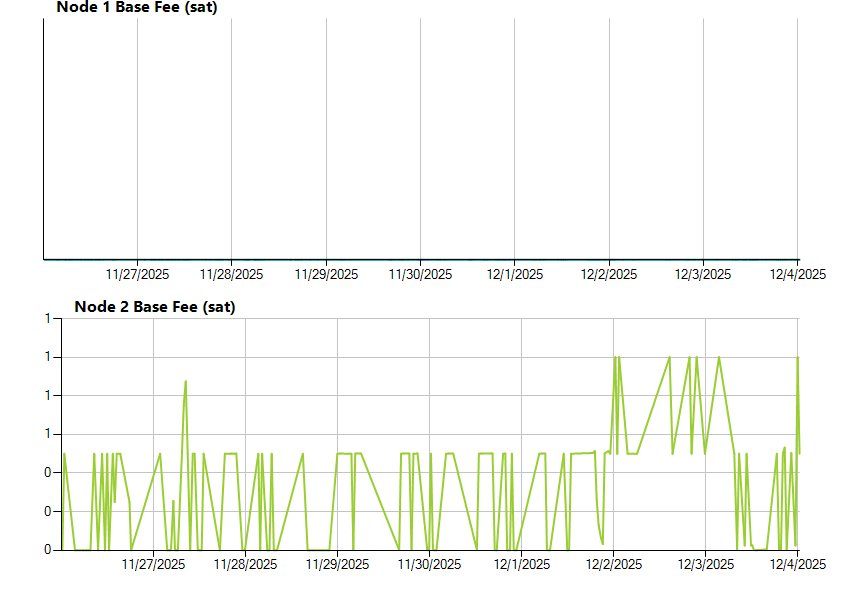Click the topmost y-axis label of Node 2 chart

tap(46, 319)
